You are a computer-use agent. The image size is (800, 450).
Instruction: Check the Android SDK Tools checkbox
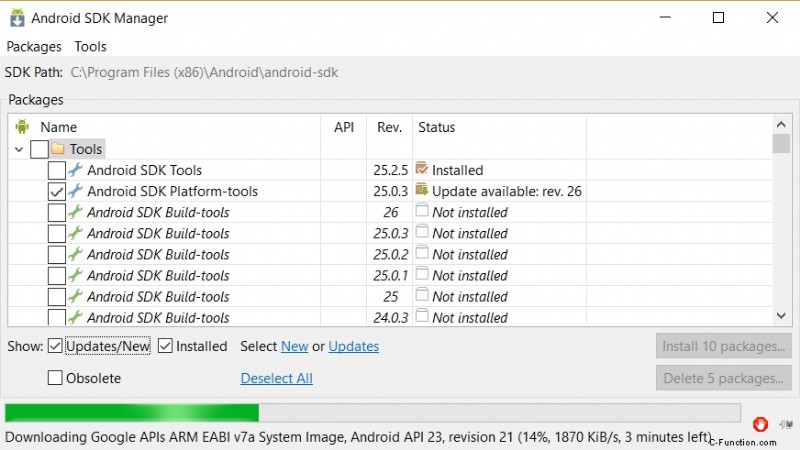56,170
